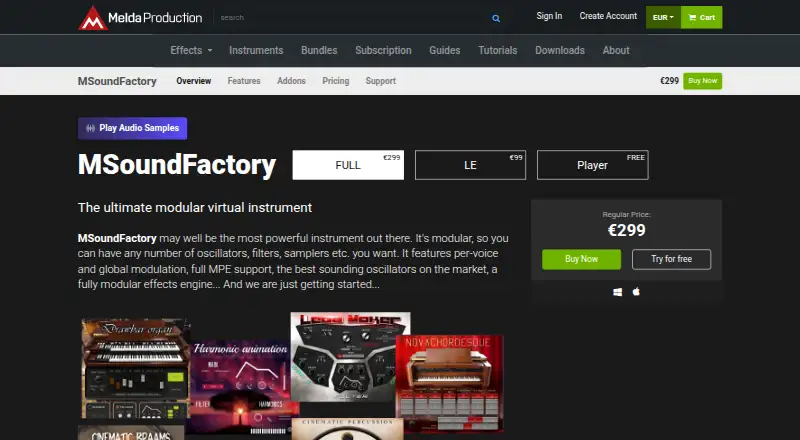Open the About menu item
The width and height of the screenshot is (800, 440).
click(616, 50)
